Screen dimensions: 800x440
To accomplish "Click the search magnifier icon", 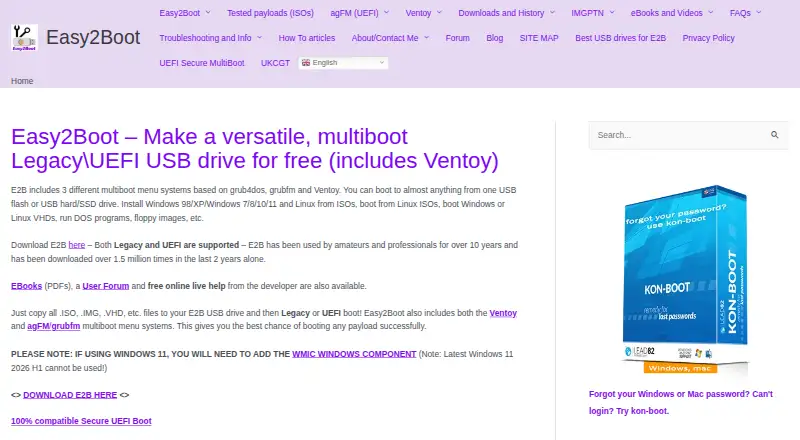I will click(774, 135).
